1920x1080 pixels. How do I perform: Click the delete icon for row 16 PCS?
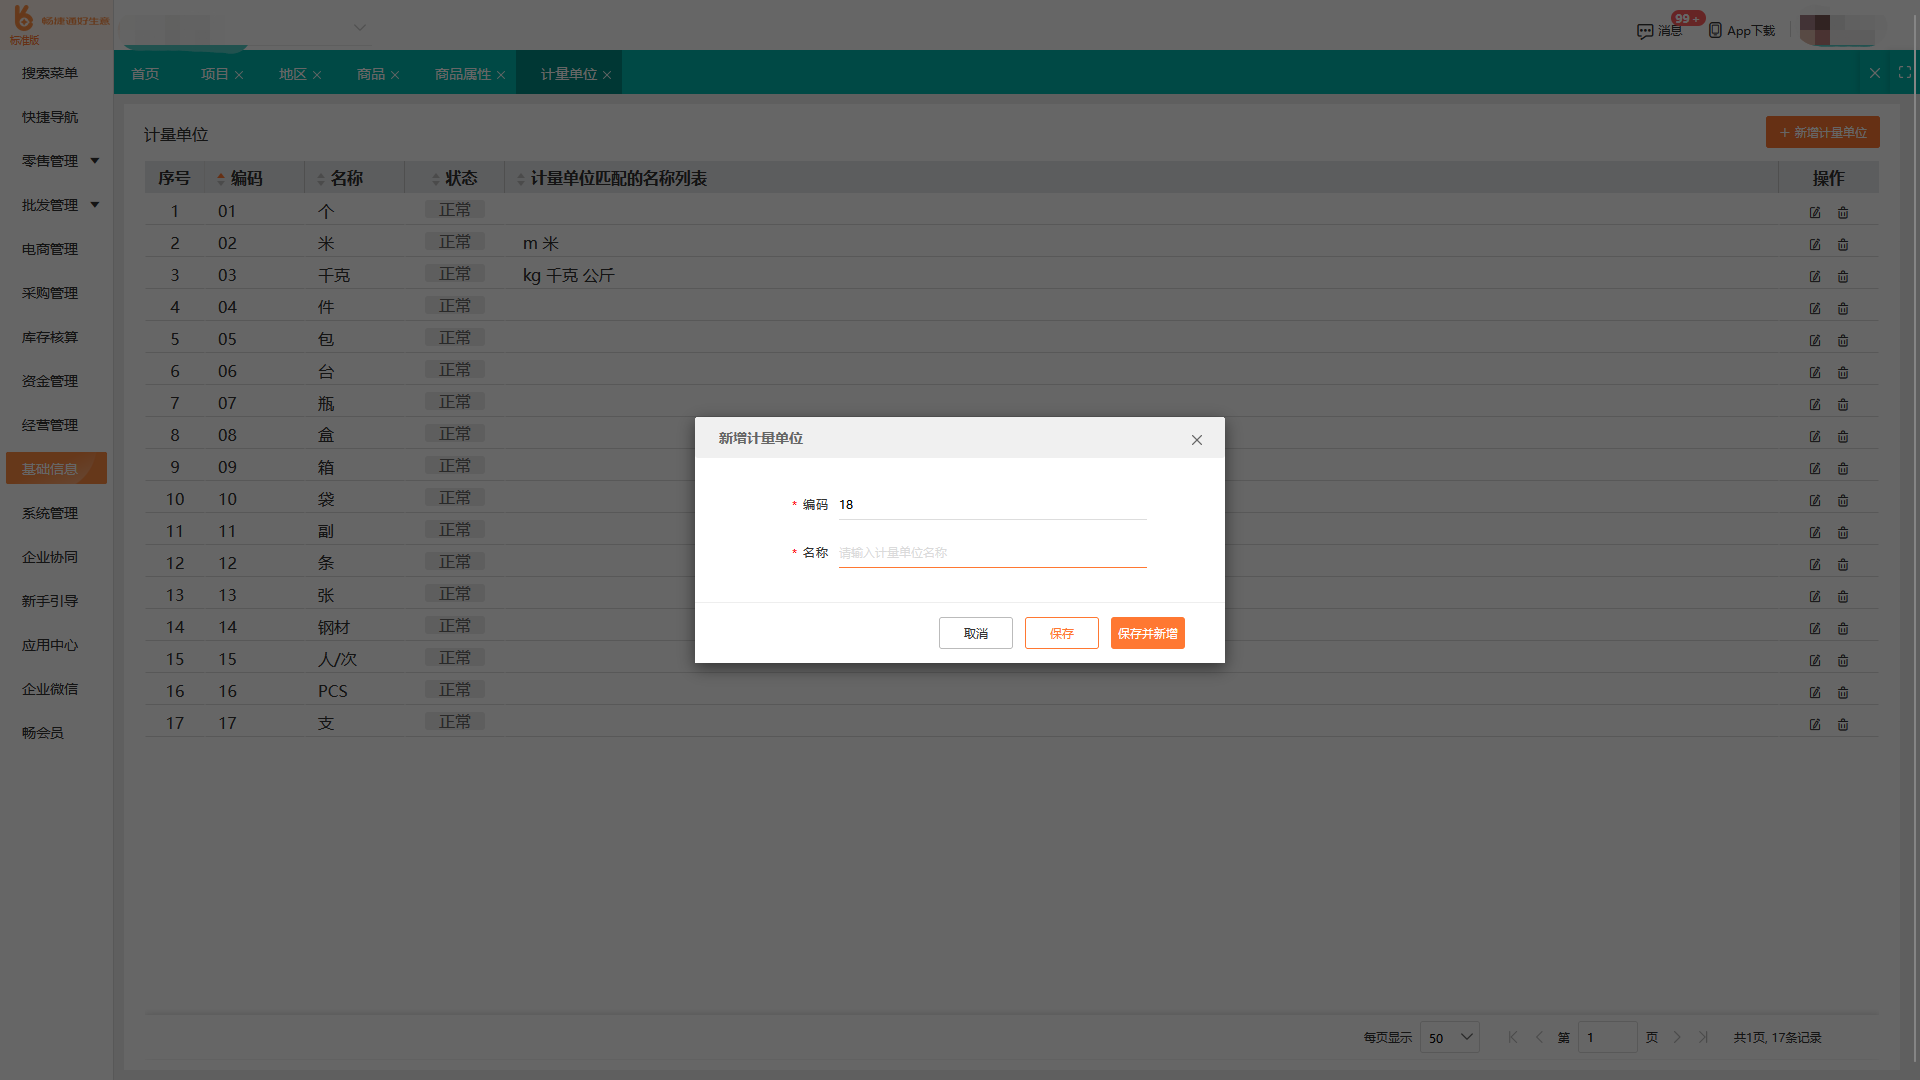click(x=1844, y=692)
